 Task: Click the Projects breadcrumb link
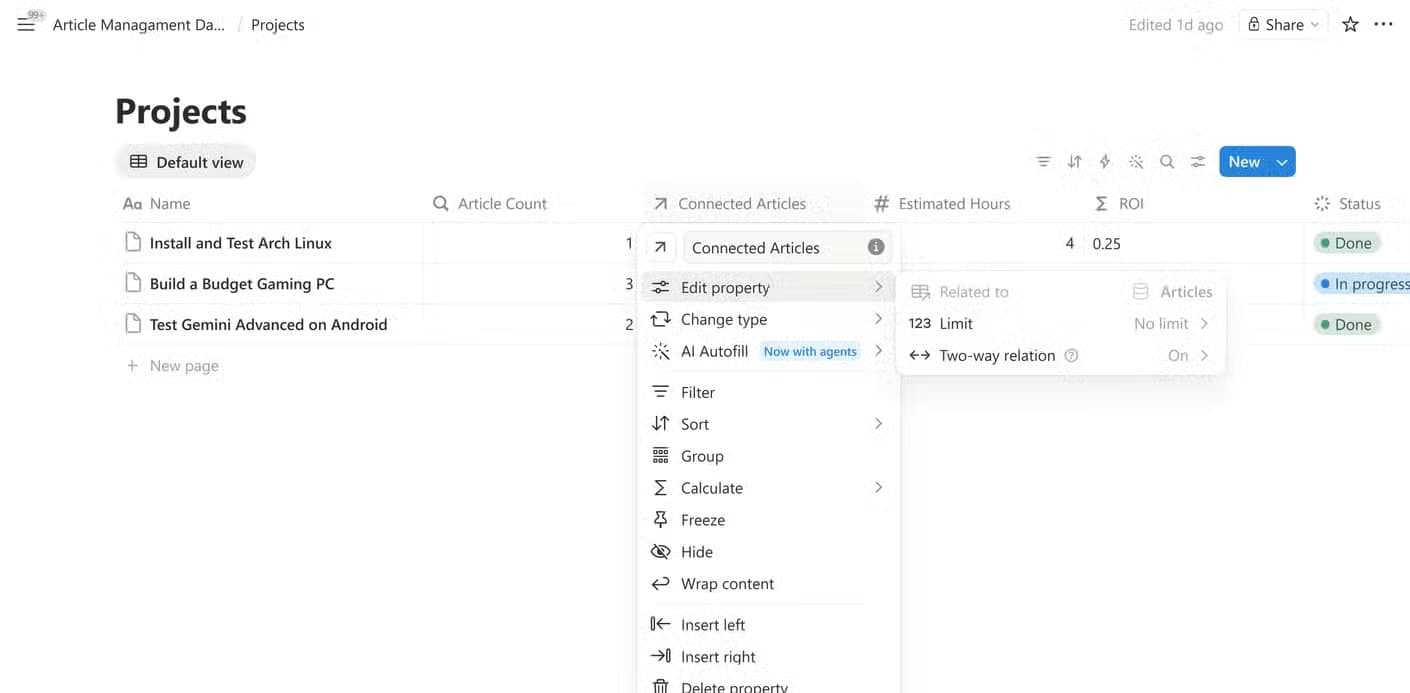click(278, 25)
